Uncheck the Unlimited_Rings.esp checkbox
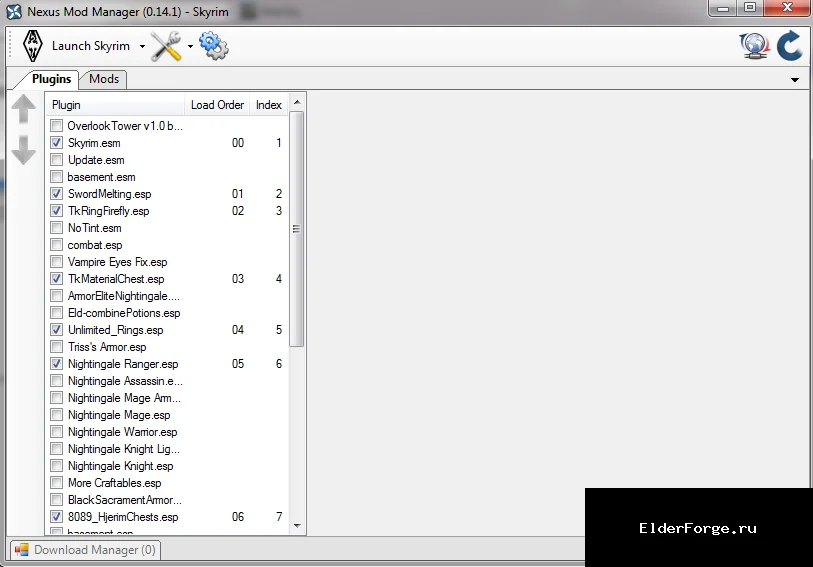Viewport: 813px width, 567px height. pos(57,330)
